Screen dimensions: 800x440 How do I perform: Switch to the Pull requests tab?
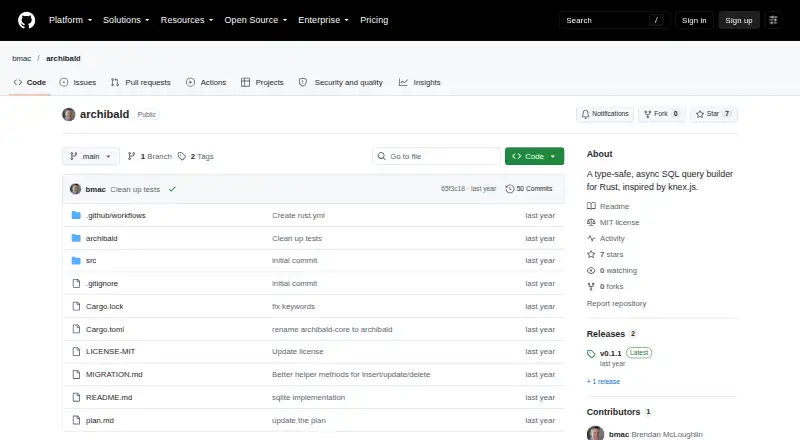coord(141,82)
